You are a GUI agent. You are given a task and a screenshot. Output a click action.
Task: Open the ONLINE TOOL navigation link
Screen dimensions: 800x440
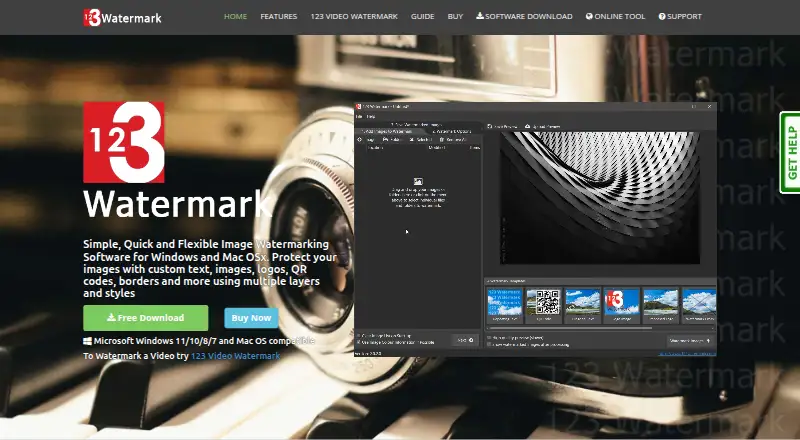615,16
